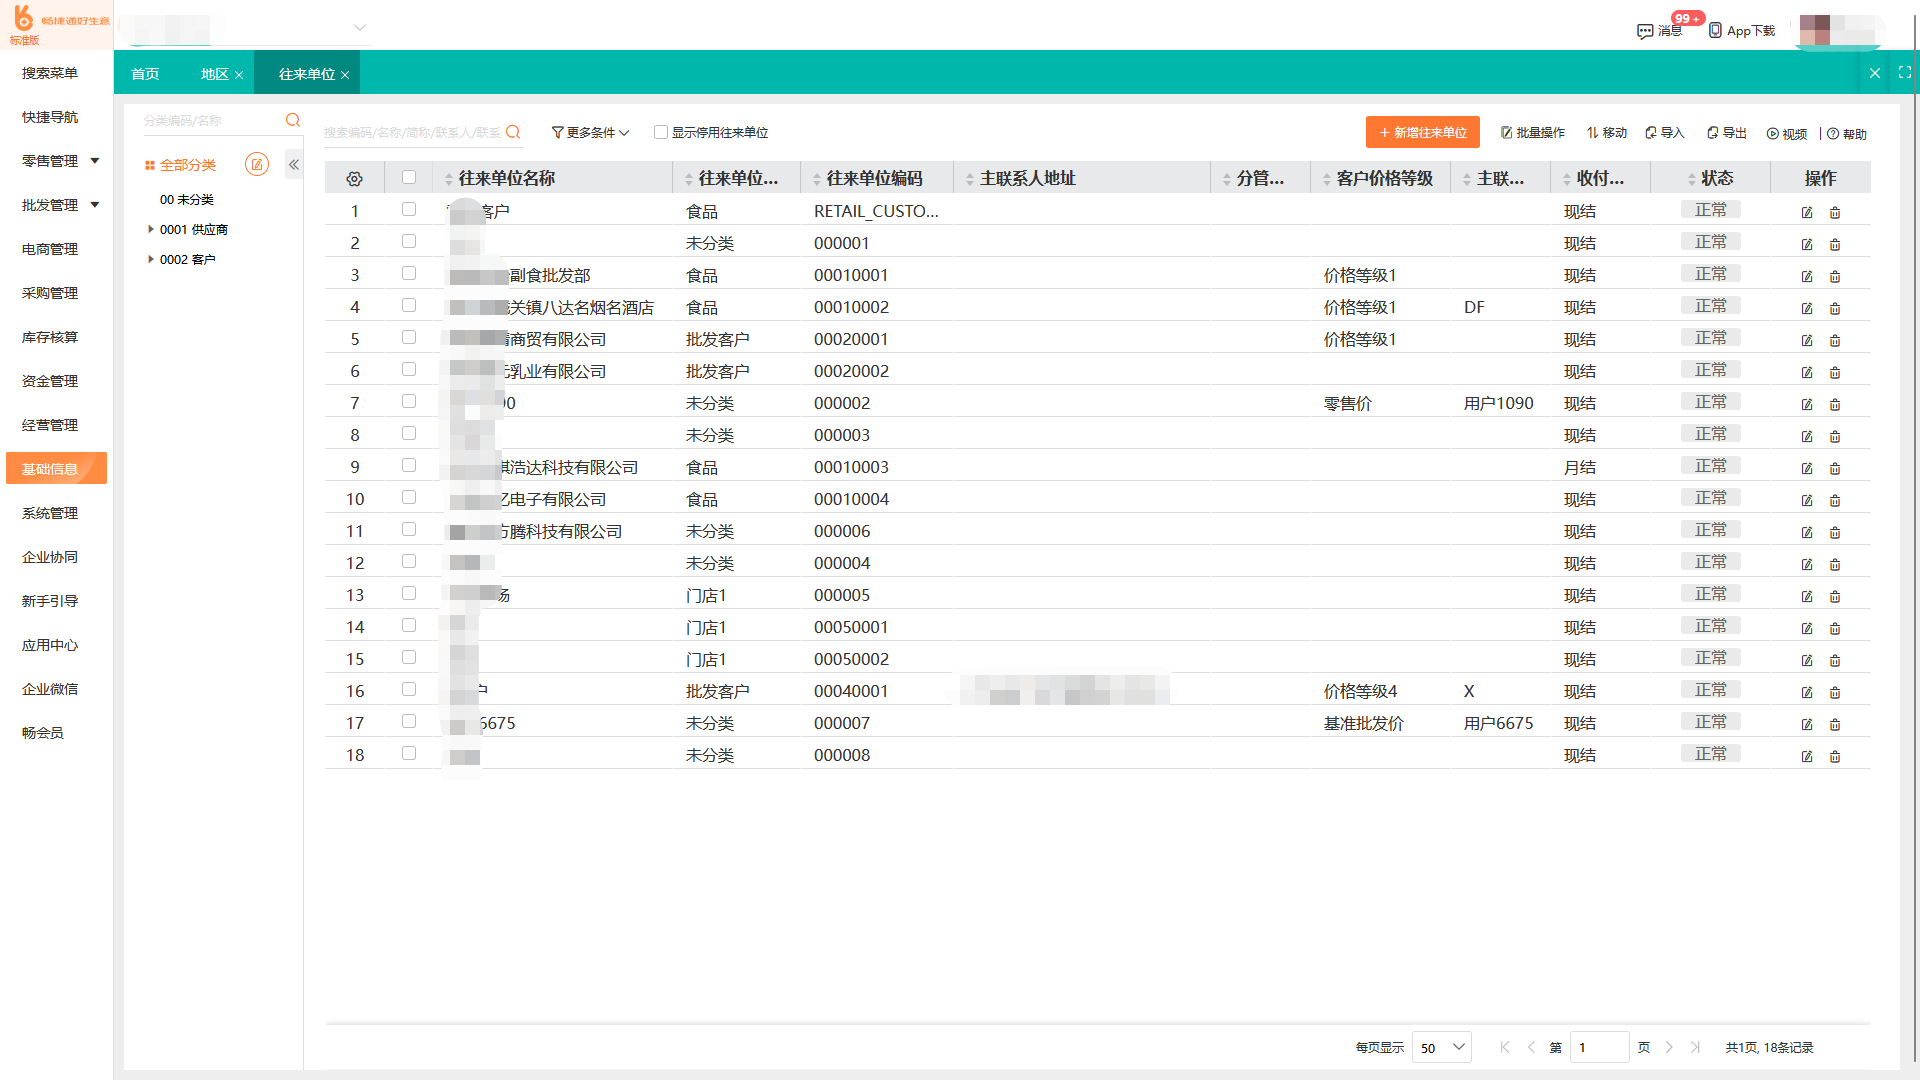Switch to 首页 tab
The width and height of the screenshot is (1920, 1080).
click(x=145, y=73)
